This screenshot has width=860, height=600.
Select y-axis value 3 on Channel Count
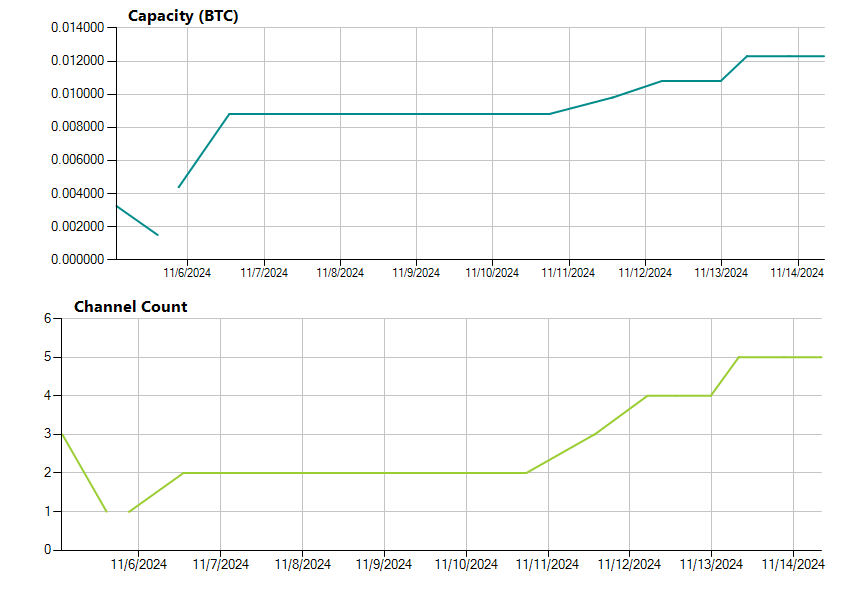(46, 434)
